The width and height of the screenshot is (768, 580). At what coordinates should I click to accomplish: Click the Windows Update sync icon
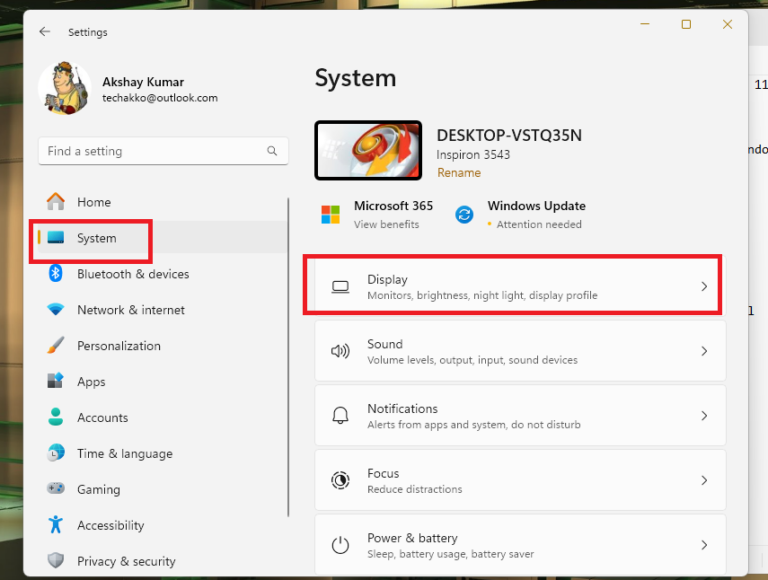(x=464, y=215)
